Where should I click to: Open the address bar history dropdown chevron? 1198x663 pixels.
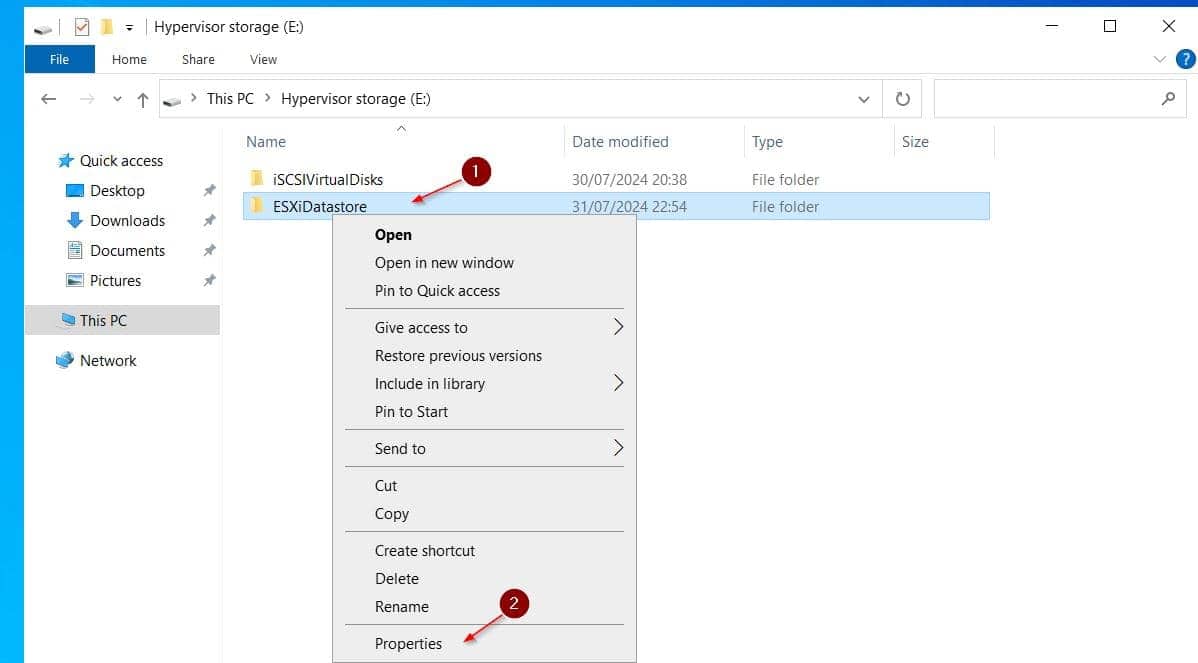pyautogui.click(x=864, y=98)
